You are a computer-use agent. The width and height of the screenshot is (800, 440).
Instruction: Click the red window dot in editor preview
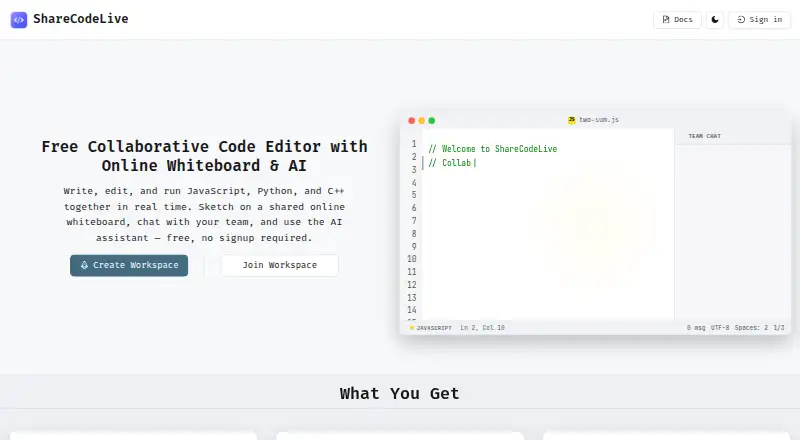click(x=411, y=120)
